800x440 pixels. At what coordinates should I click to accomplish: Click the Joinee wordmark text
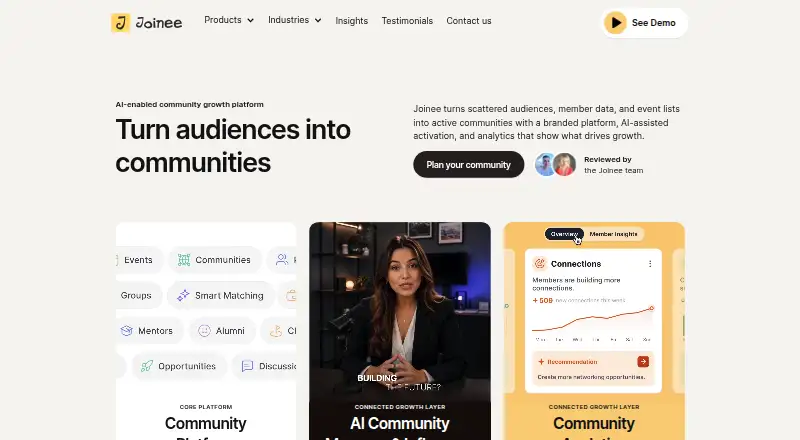(x=159, y=22)
